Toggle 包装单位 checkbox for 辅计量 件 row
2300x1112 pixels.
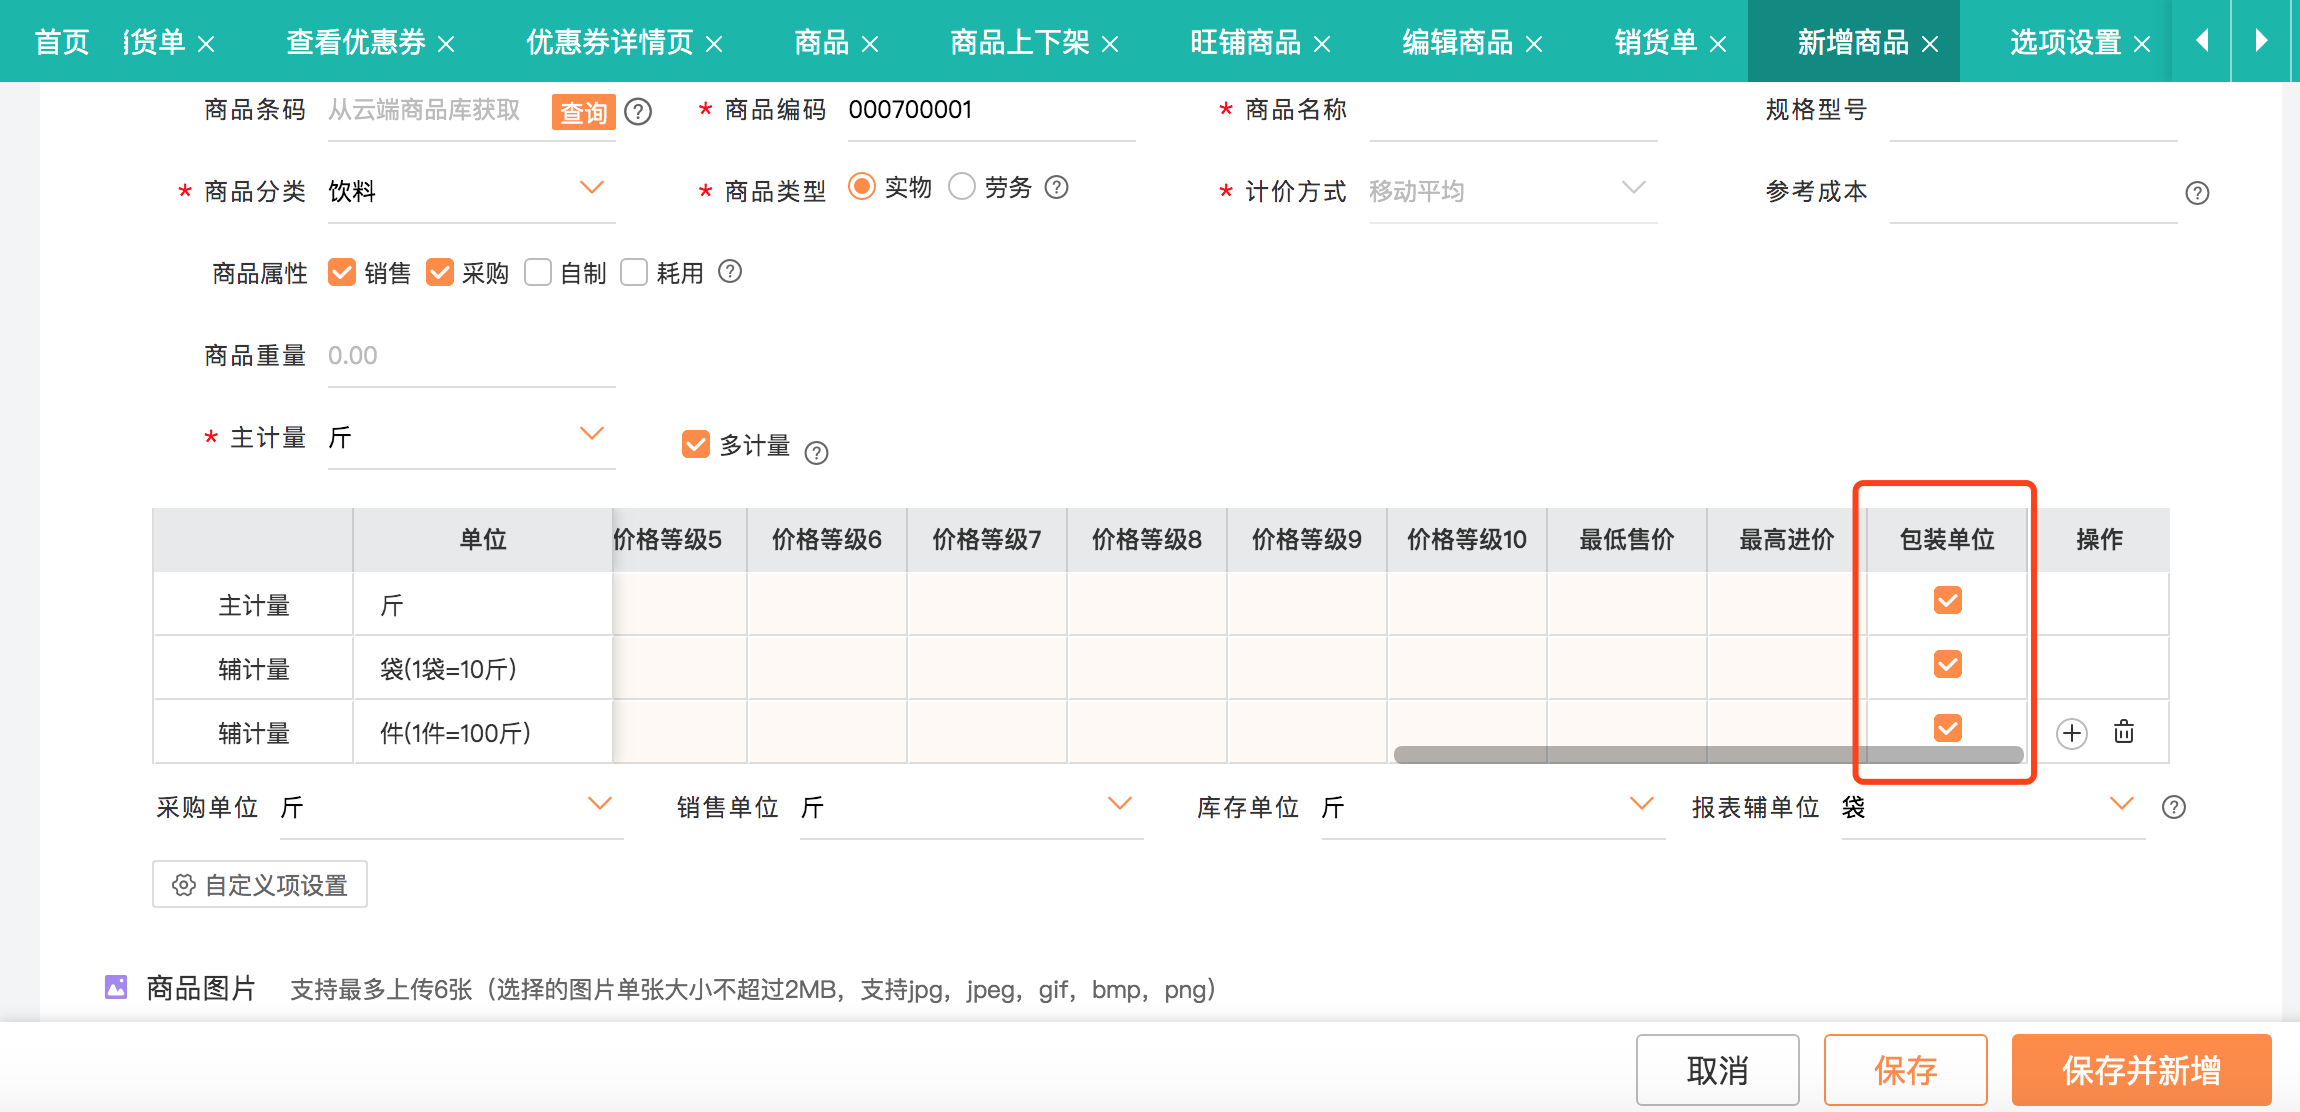1946,731
